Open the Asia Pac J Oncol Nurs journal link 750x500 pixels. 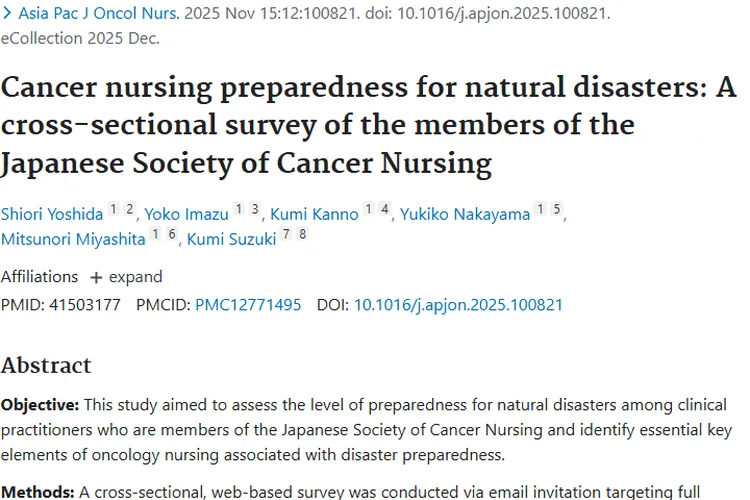99,13
